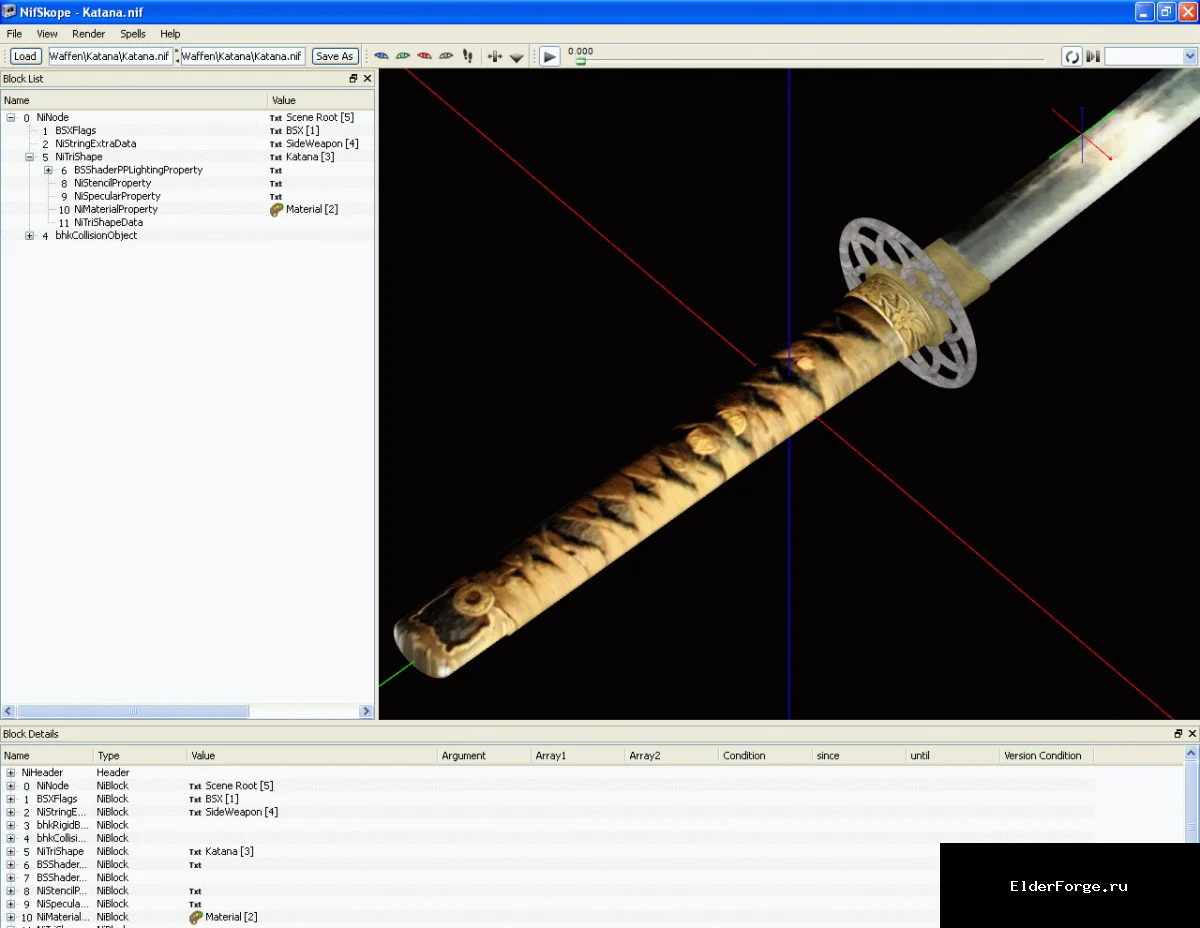Expand the bhkCollisionObject tree node
This screenshot has height=928, width=1200.
pyautogui.click(x=30, y=236)
